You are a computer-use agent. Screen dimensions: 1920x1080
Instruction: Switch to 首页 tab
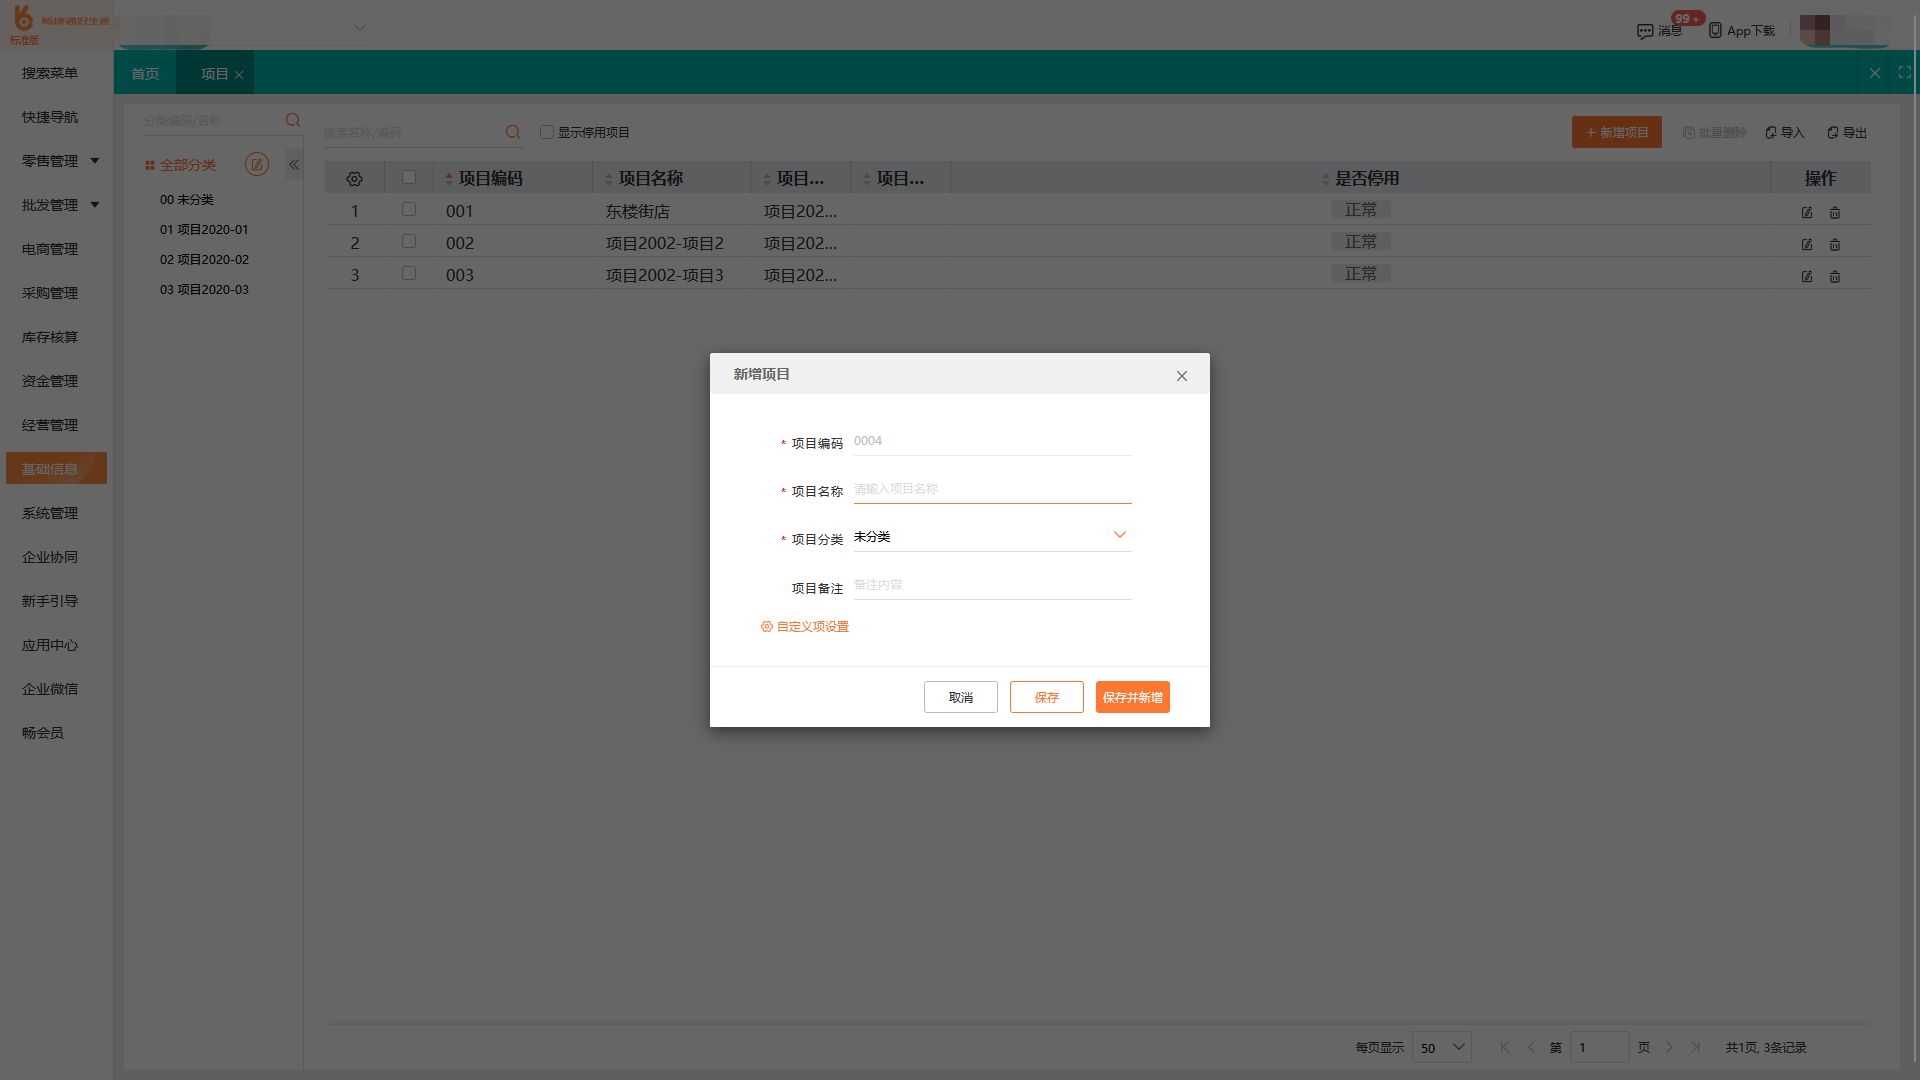(x=145, y=73)
